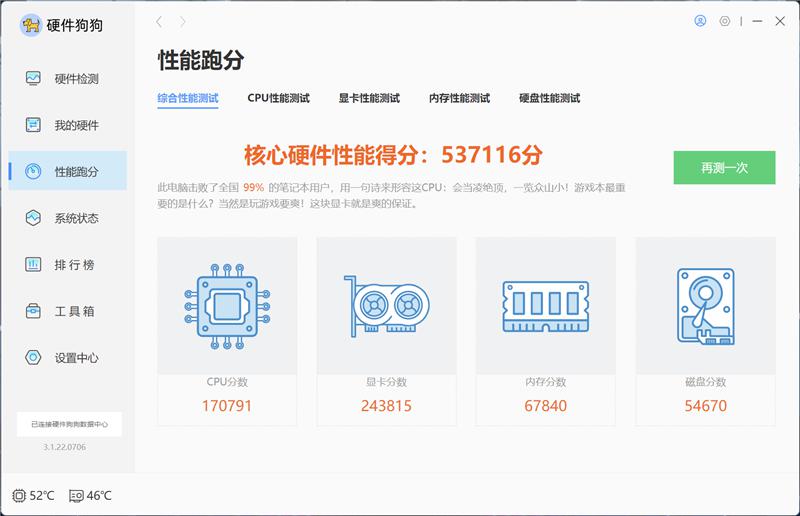Open 设置中心 settings center

67,358
